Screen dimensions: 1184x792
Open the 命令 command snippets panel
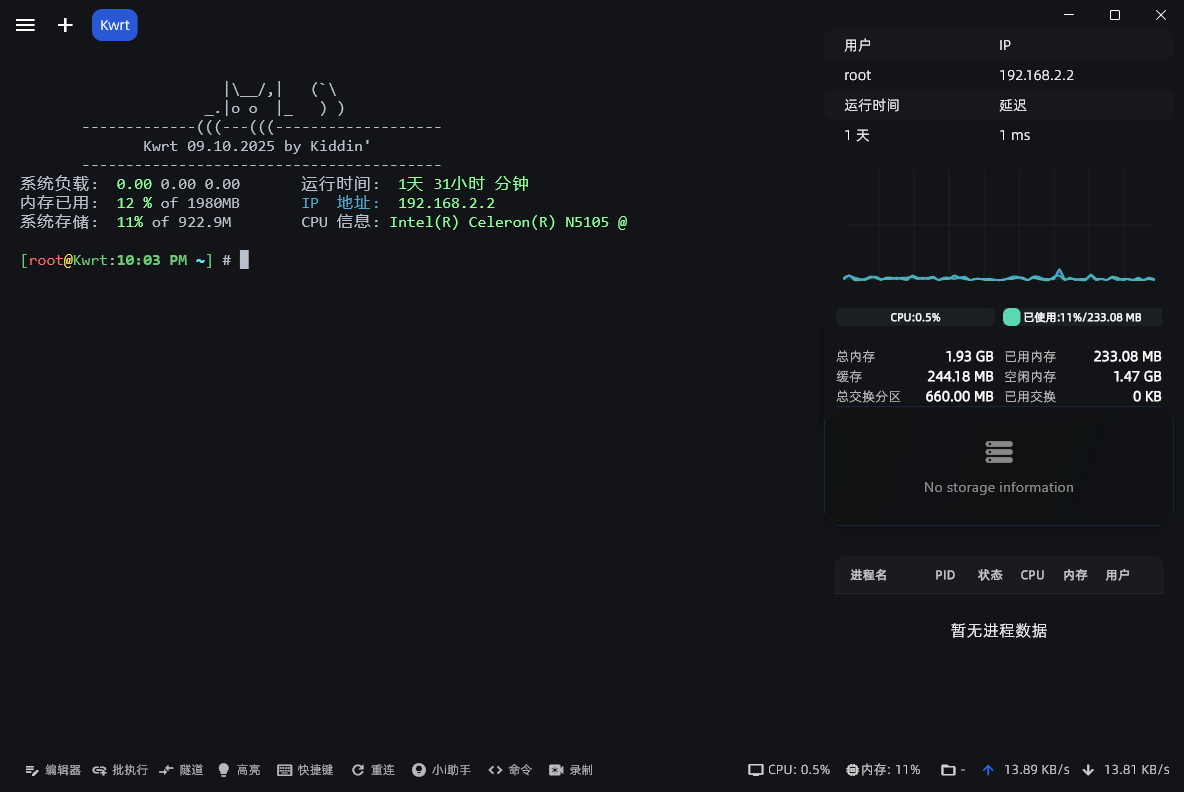508,769
